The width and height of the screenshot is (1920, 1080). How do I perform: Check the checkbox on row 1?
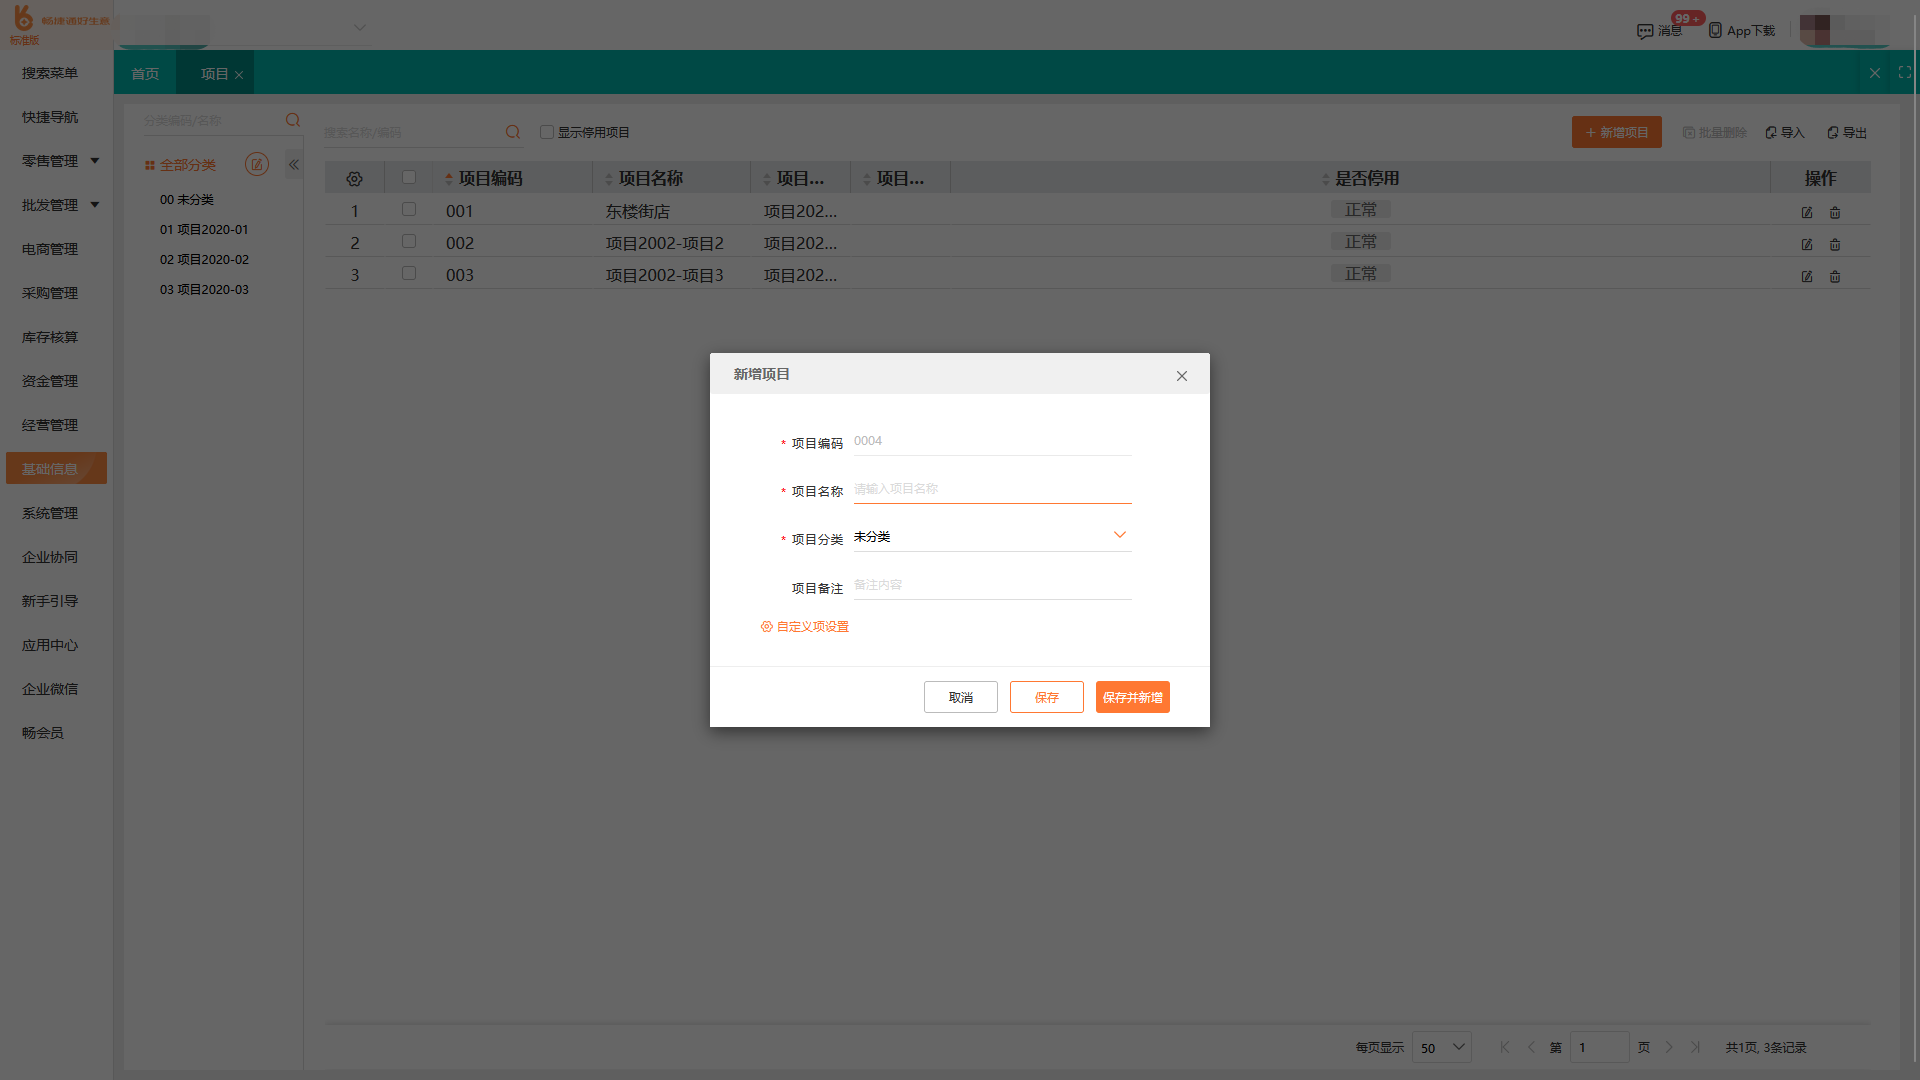(x=409, y=210)
